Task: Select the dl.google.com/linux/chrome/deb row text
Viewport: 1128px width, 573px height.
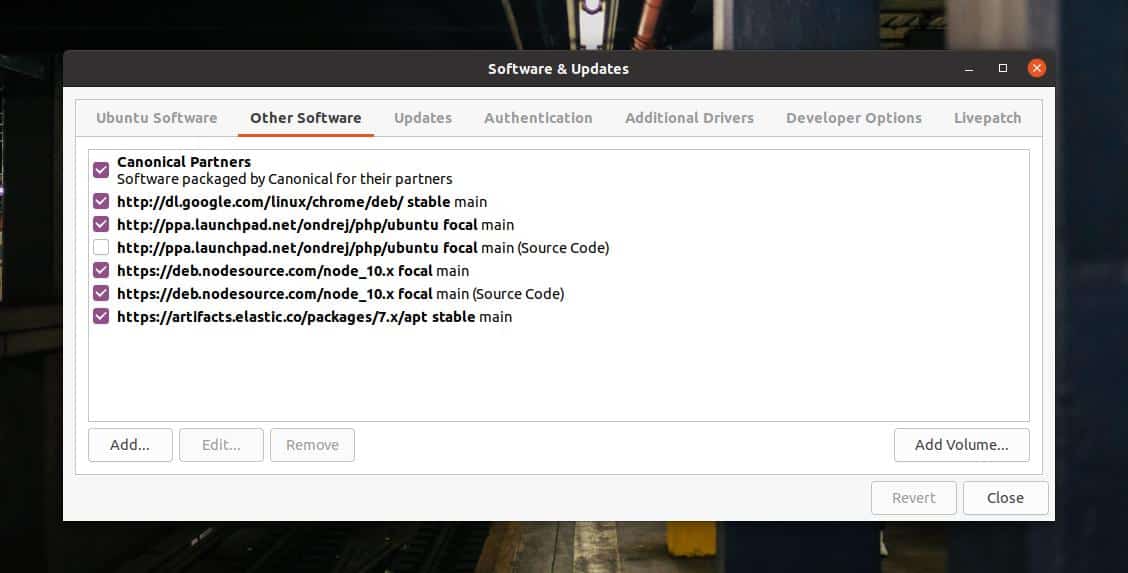Action: 302,202
